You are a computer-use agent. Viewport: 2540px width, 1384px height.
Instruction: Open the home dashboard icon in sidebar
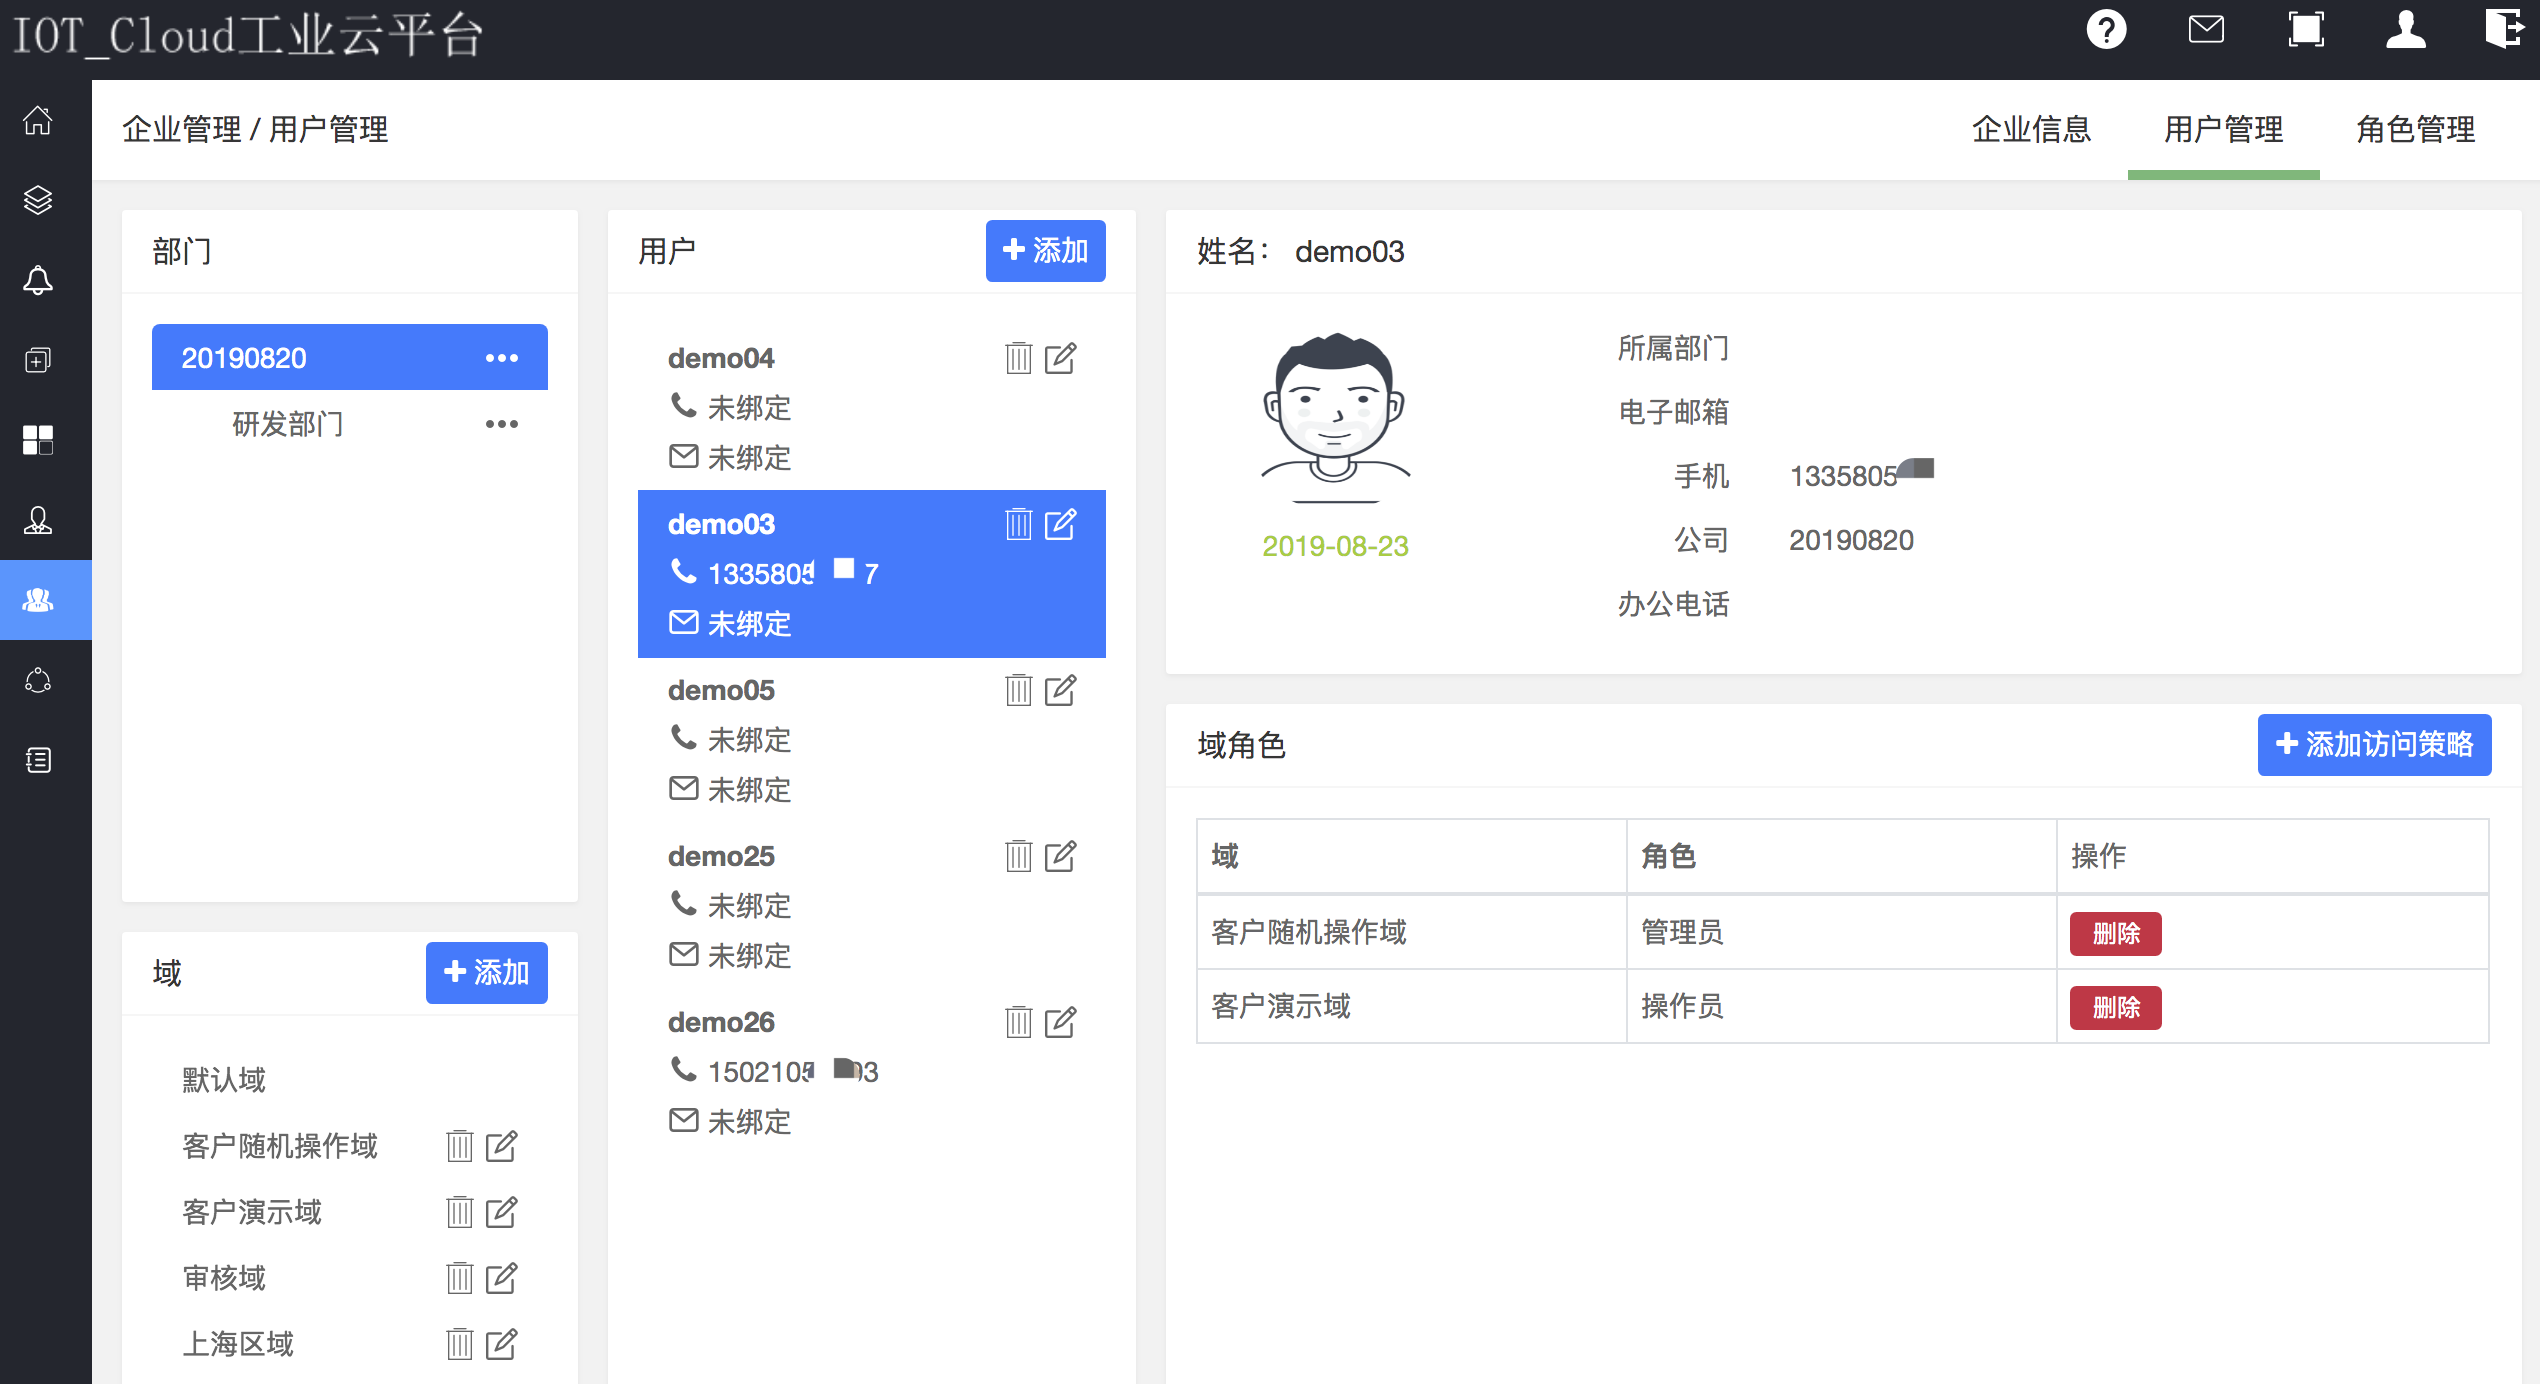point(38,119)
